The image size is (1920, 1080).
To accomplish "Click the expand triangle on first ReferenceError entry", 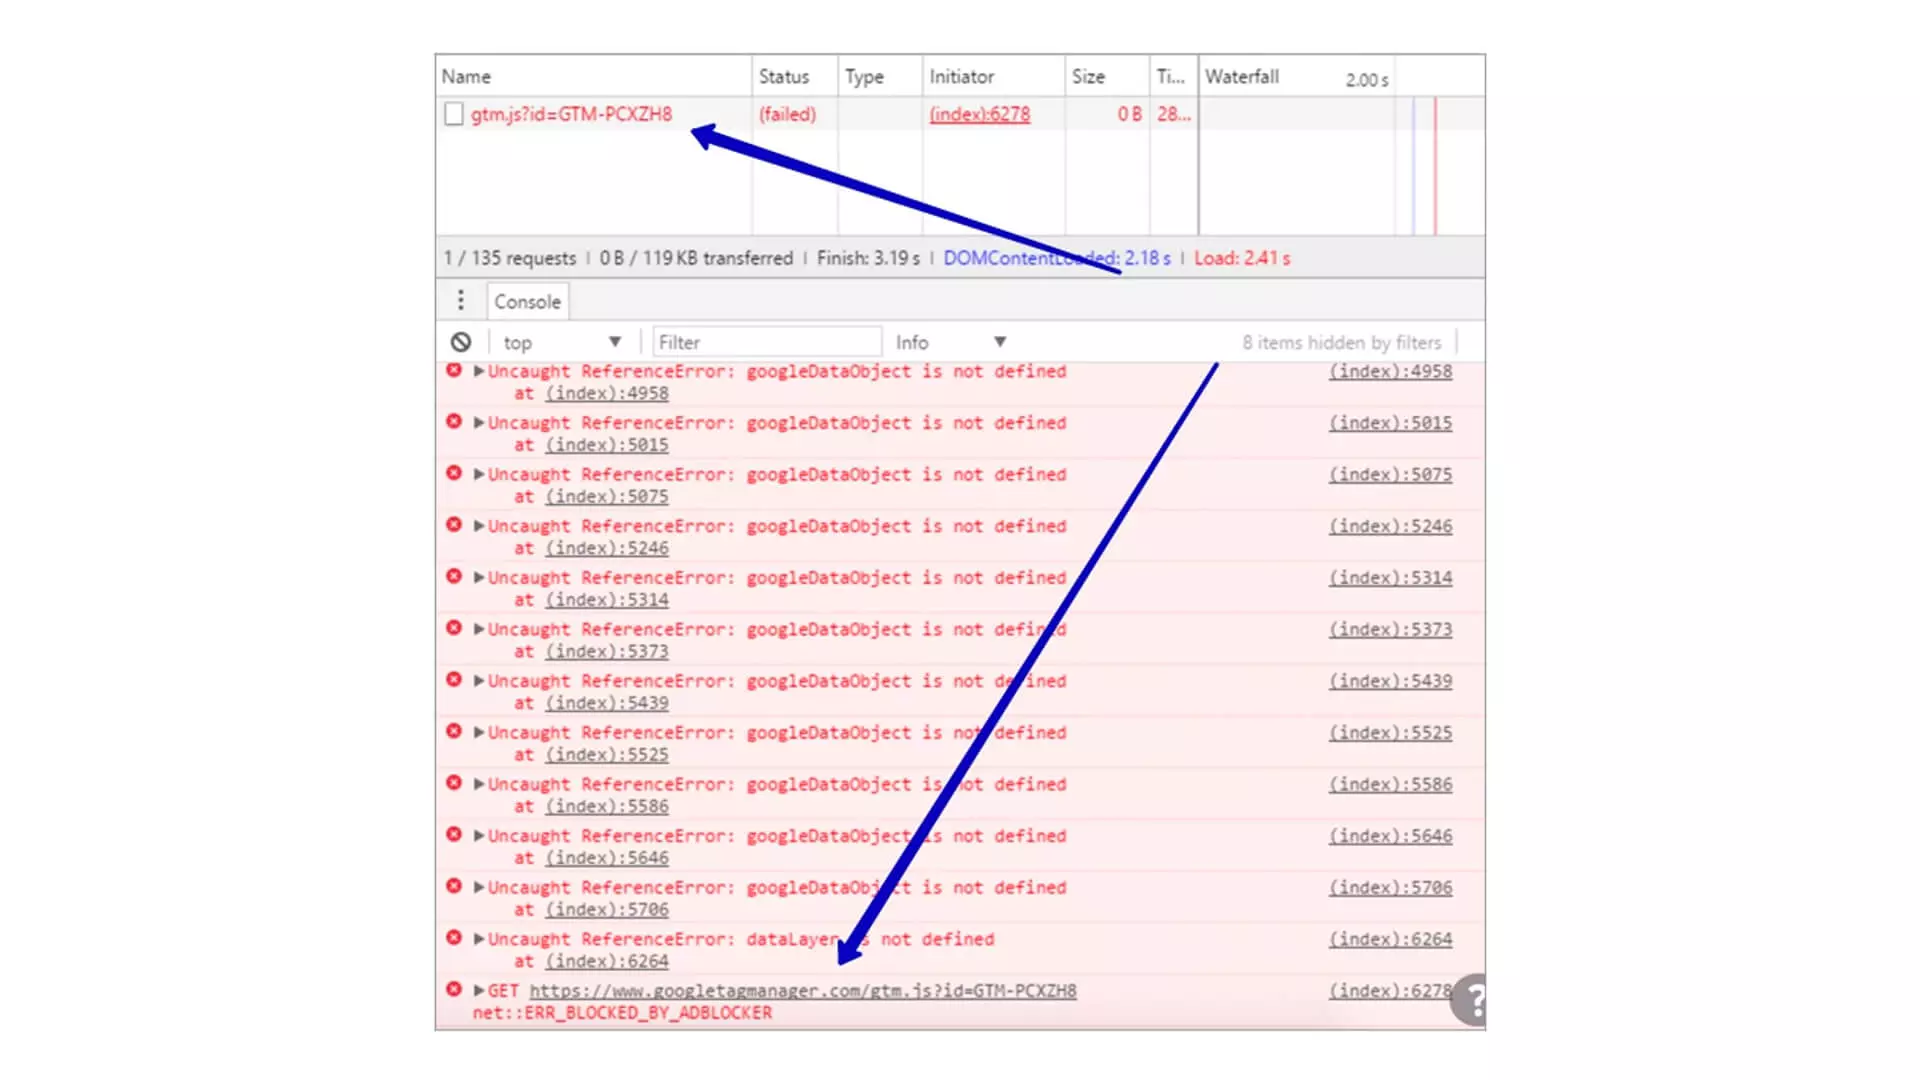I will click(x=479, y=371).
